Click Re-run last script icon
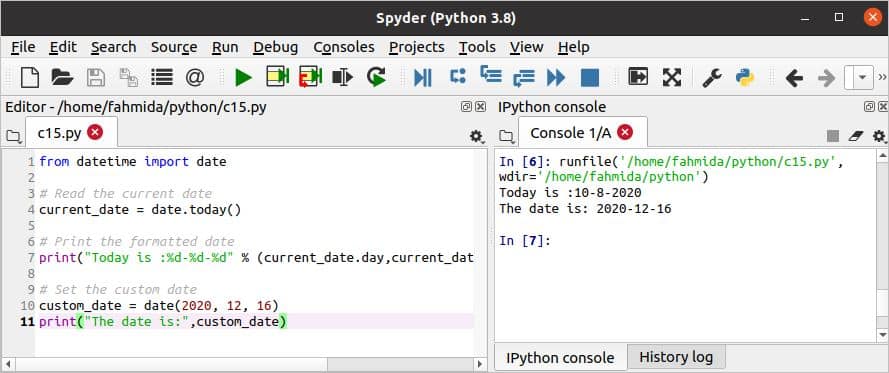This screenshot has height=373, width=889. [376, 77]
